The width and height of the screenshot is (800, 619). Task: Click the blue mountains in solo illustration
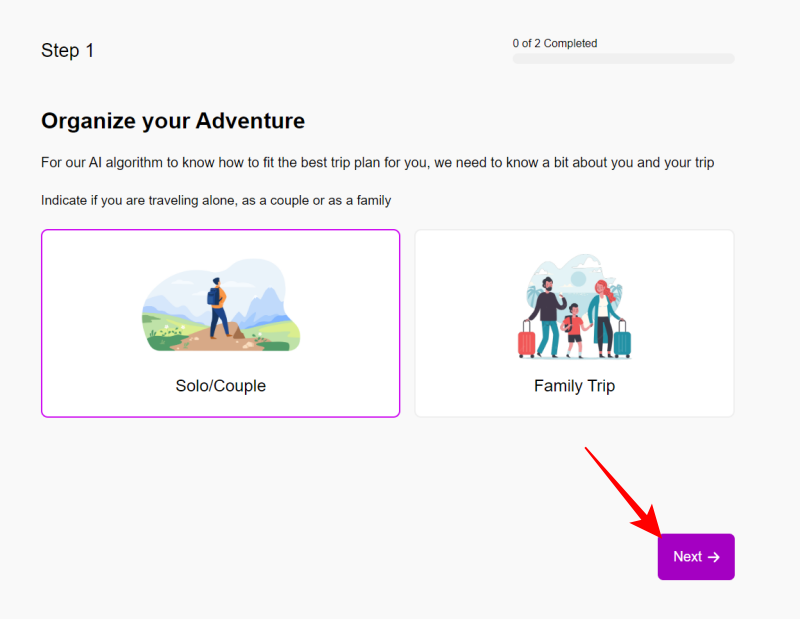(x=264, y=308)
